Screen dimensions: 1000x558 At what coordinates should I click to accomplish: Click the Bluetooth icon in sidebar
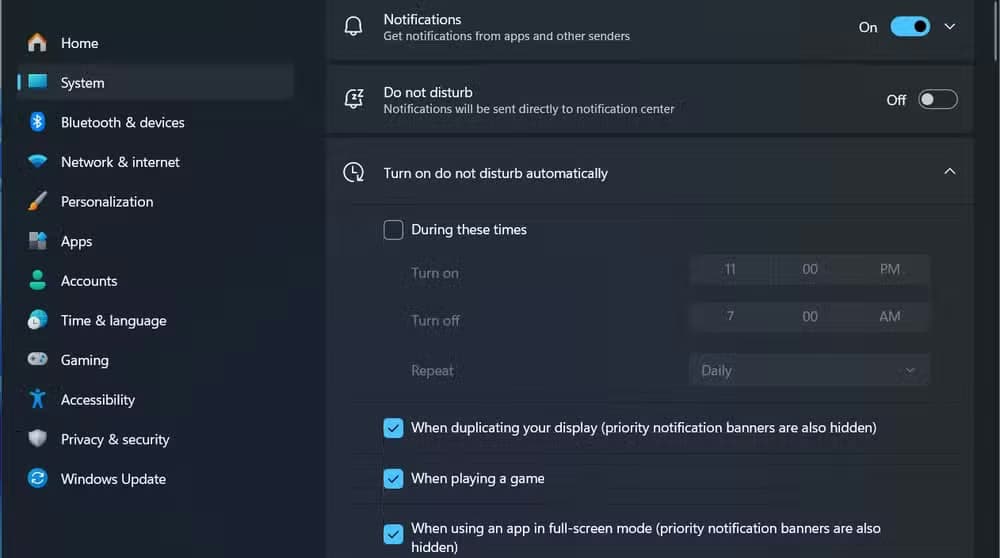[x=37, y=121]
